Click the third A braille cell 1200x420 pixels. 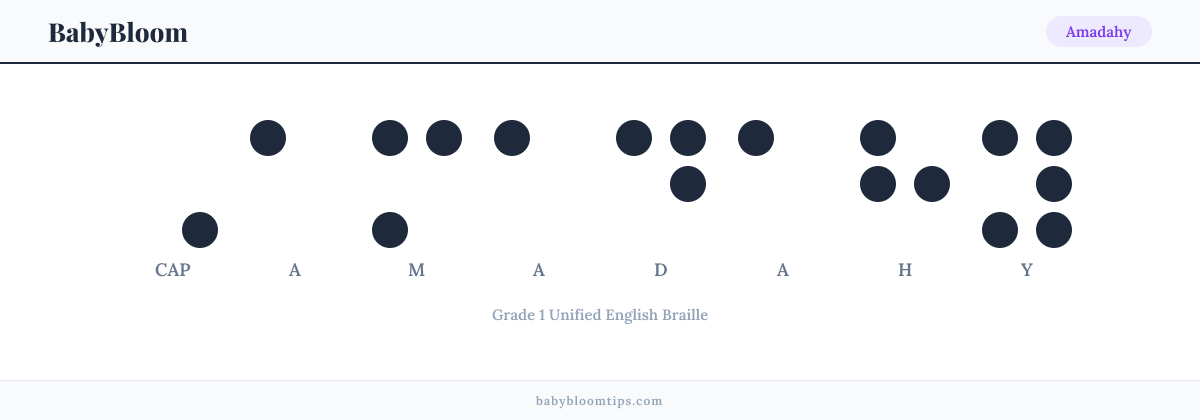(x=783, y=184)
